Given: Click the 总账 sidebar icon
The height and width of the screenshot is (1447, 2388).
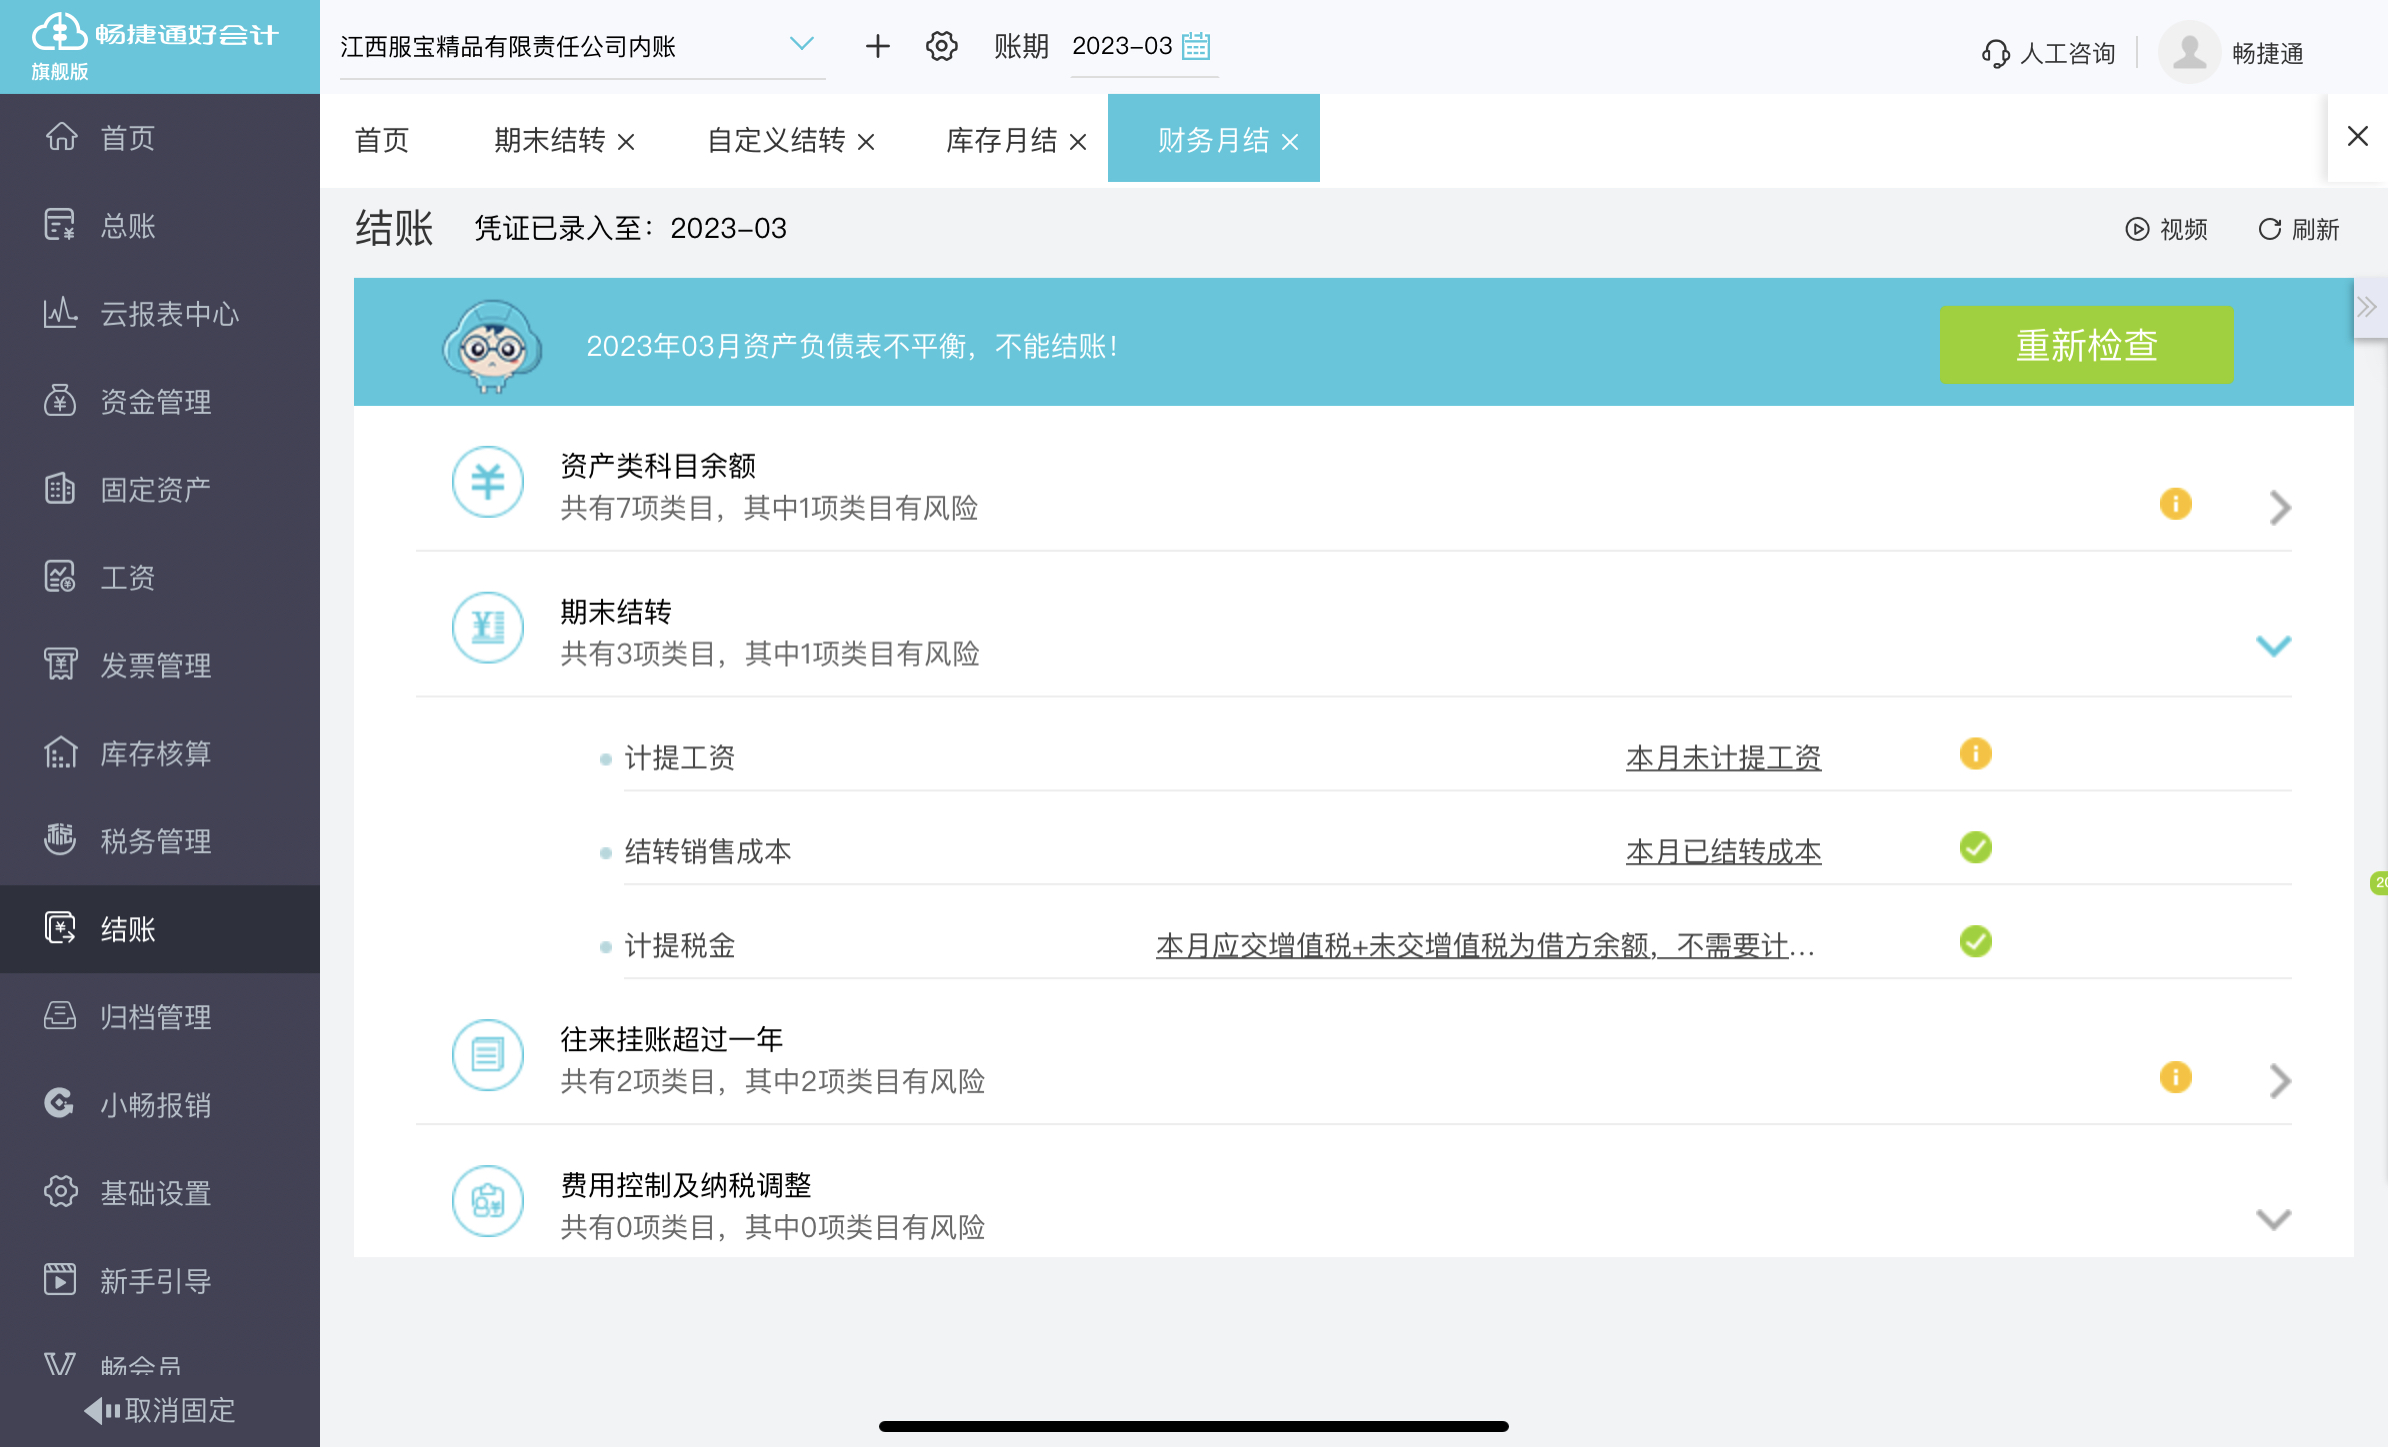Looking at the screenshot, I should tap(60, 225).
